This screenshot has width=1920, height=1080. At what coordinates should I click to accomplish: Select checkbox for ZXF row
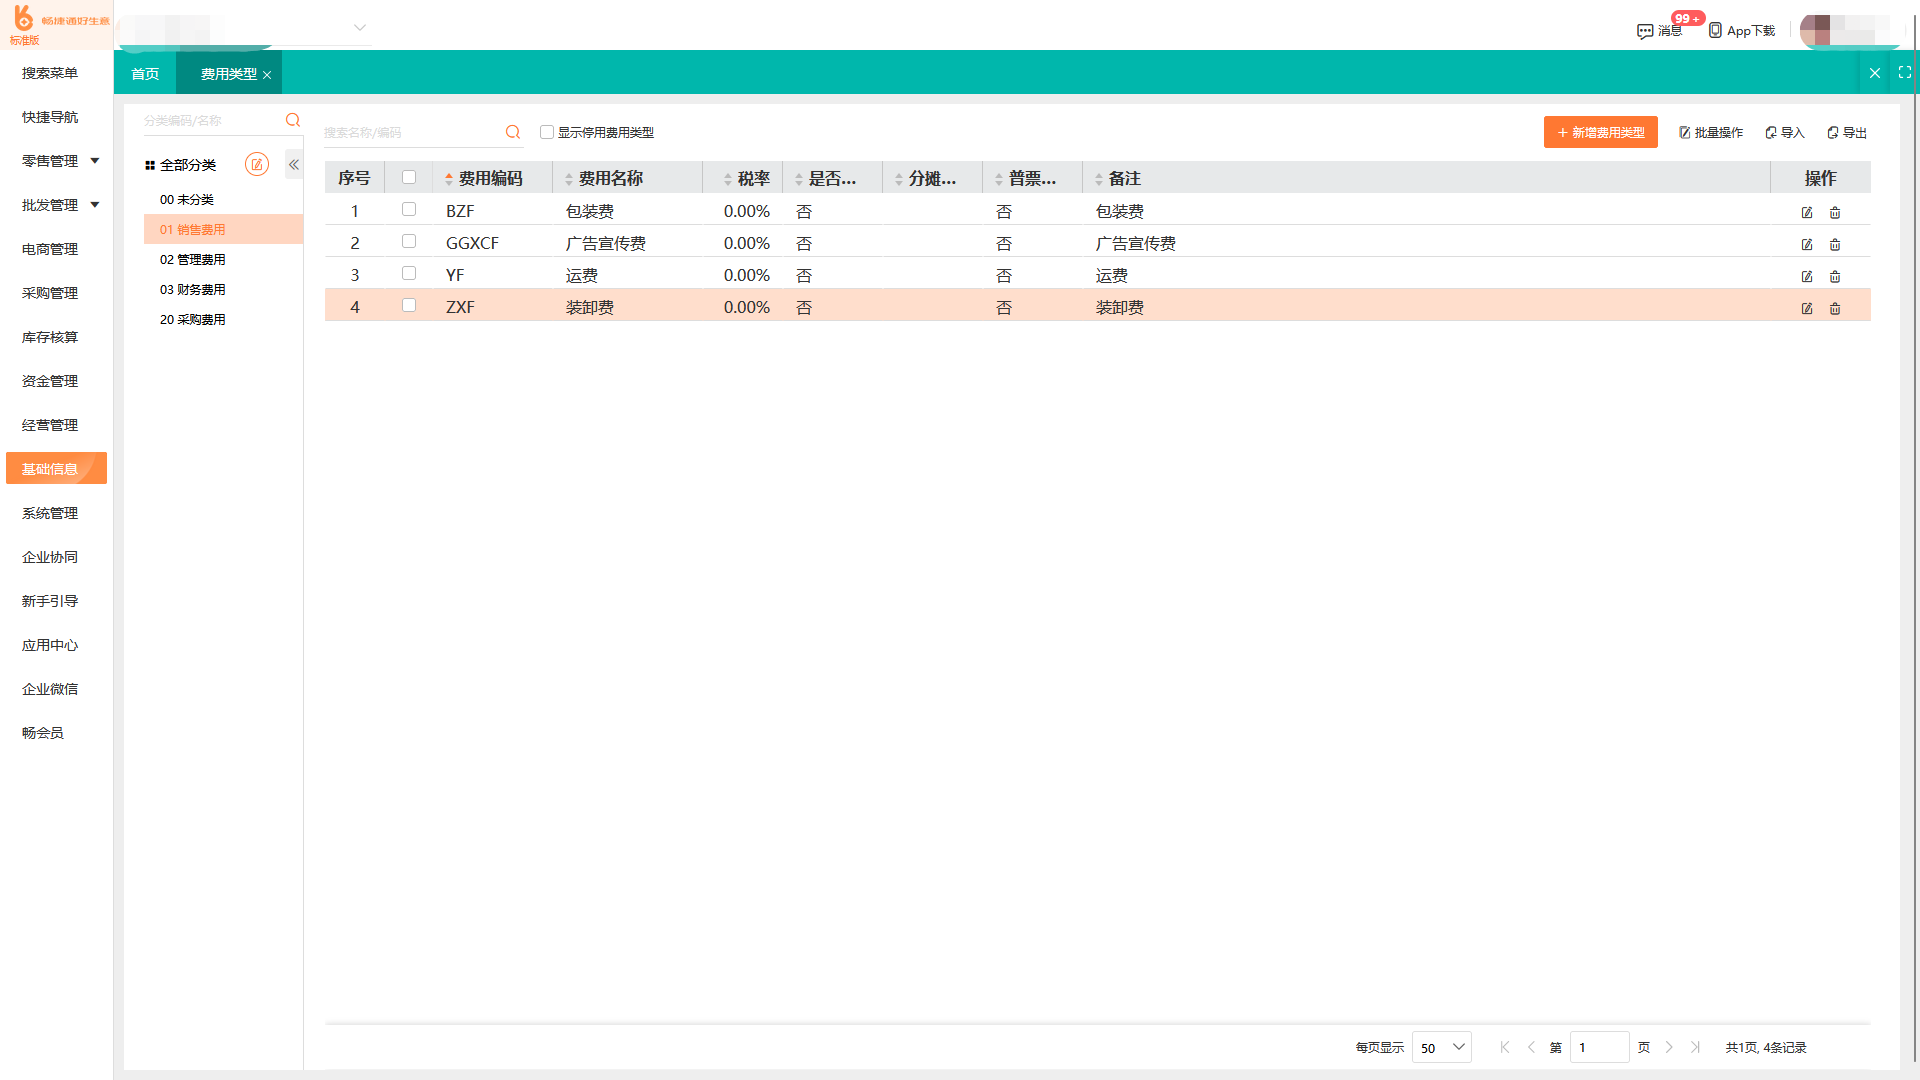(x=409, y=306)
